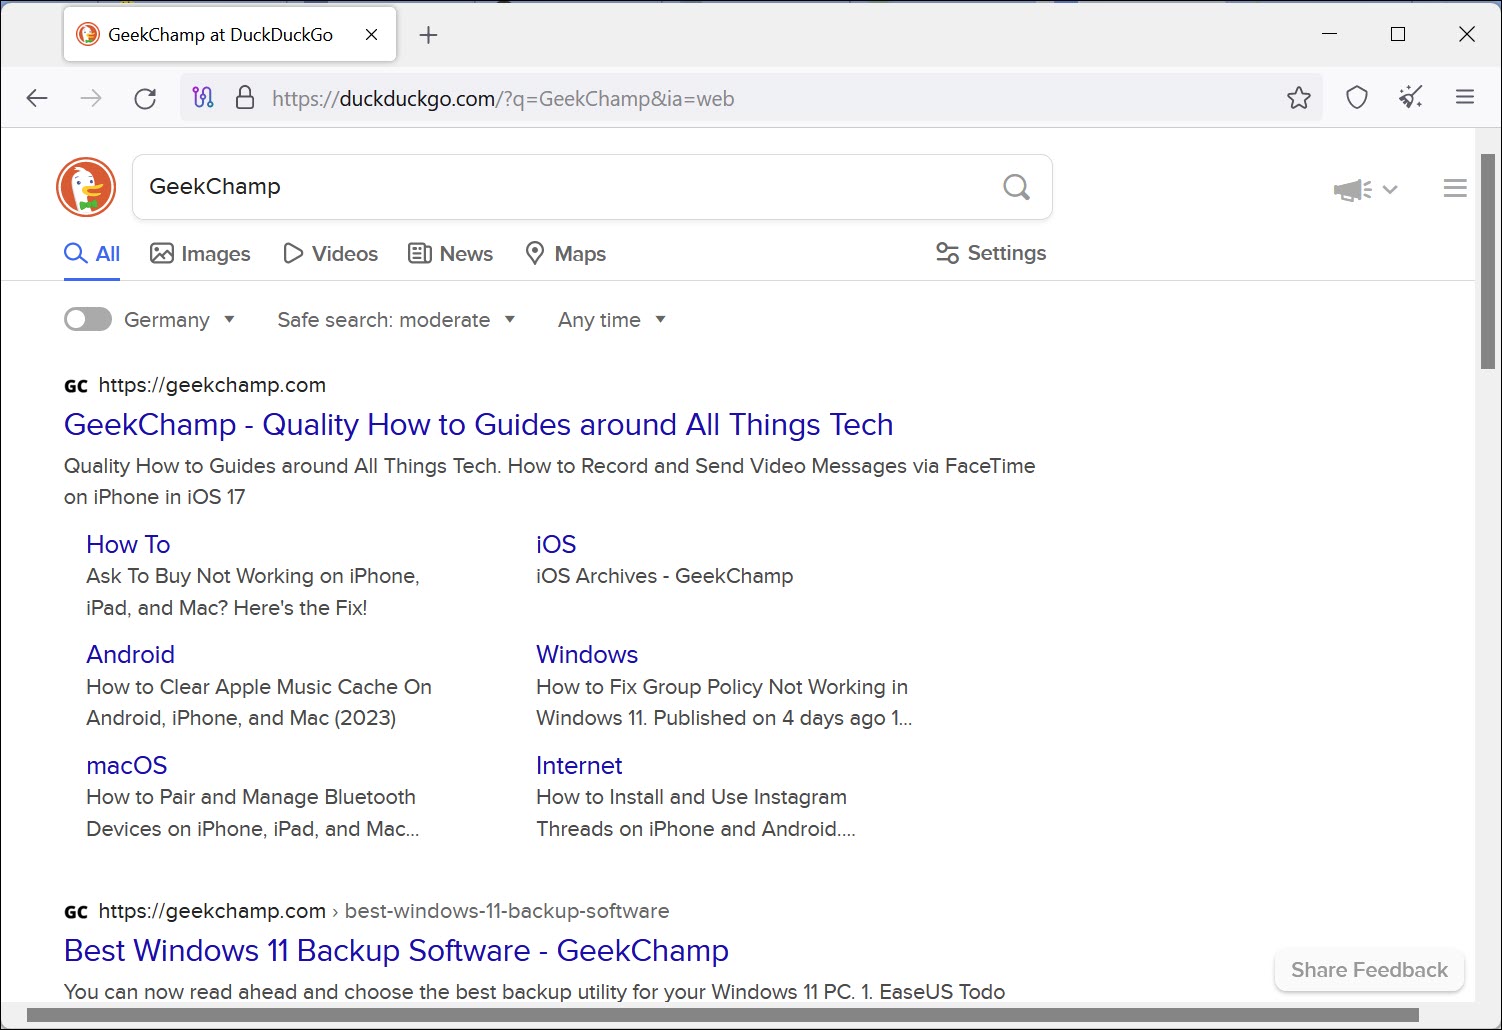Viewport: 1502px width, 1030px height.
Task: Click the reload page icon
Action: [145, 97]
